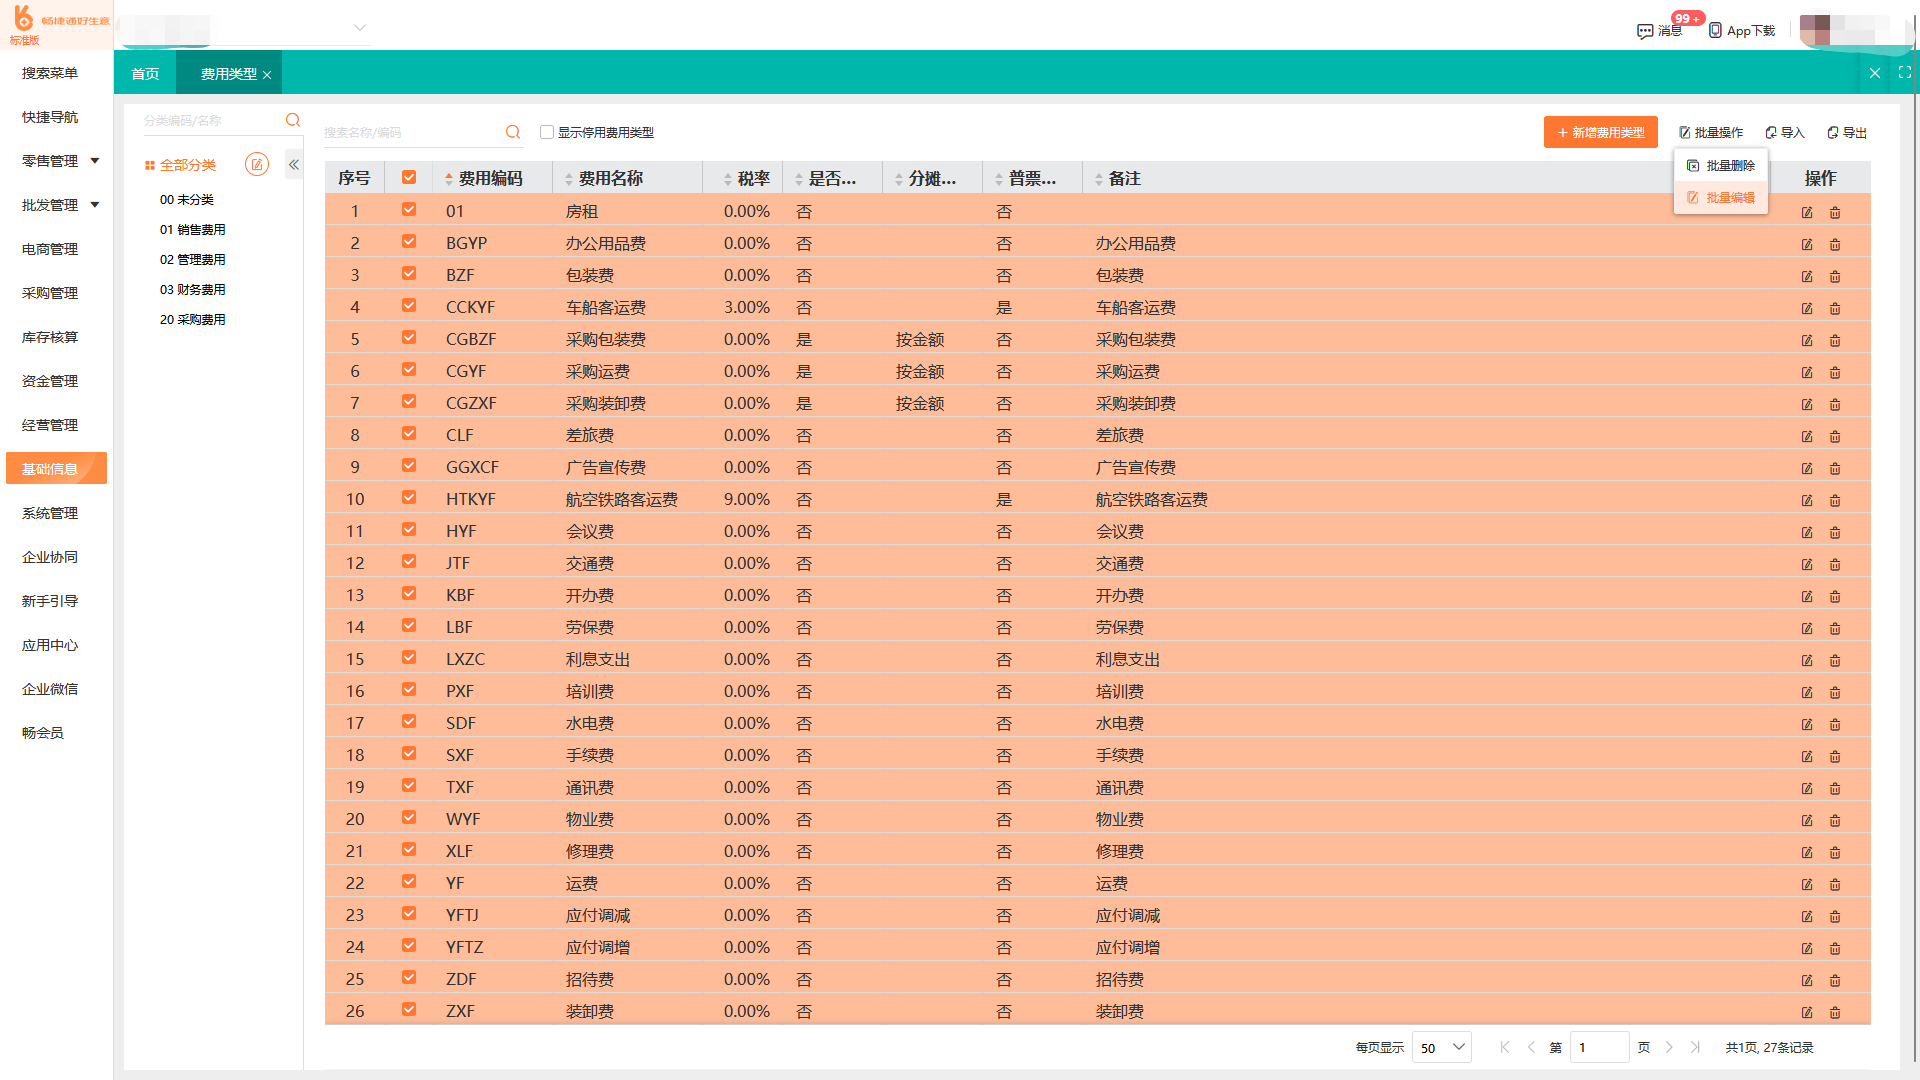The image size is (1920, 1080).
Task: Click the 批量操作 batch operation icon
Action: click(x=1709, y=131)
